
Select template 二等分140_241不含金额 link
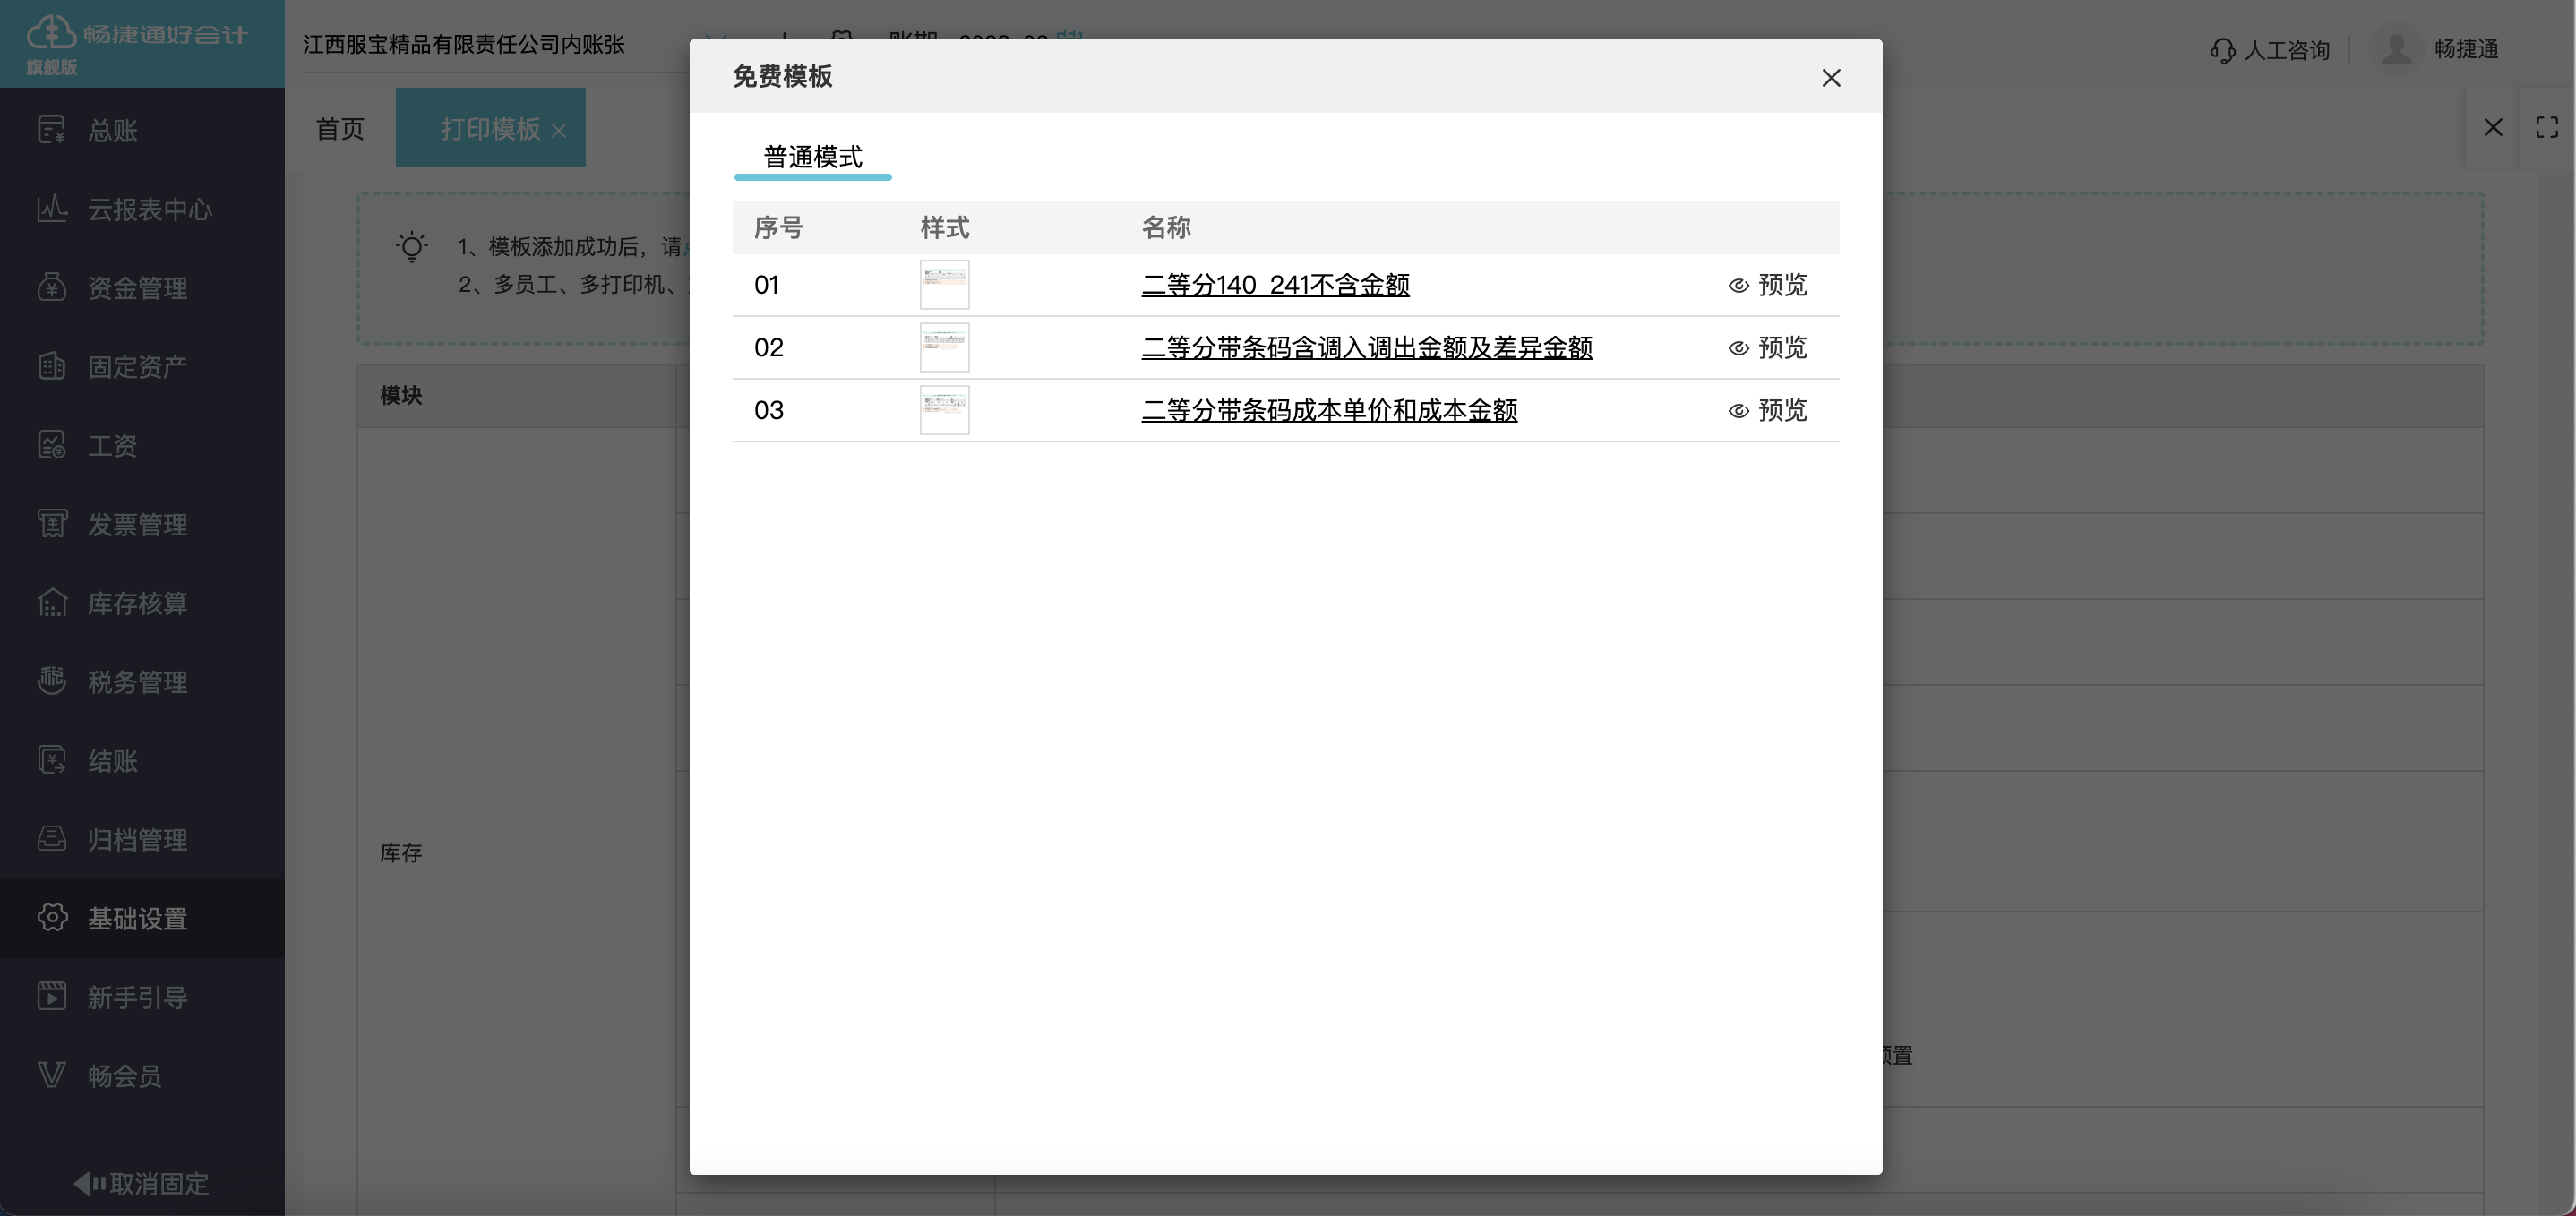1273,284
